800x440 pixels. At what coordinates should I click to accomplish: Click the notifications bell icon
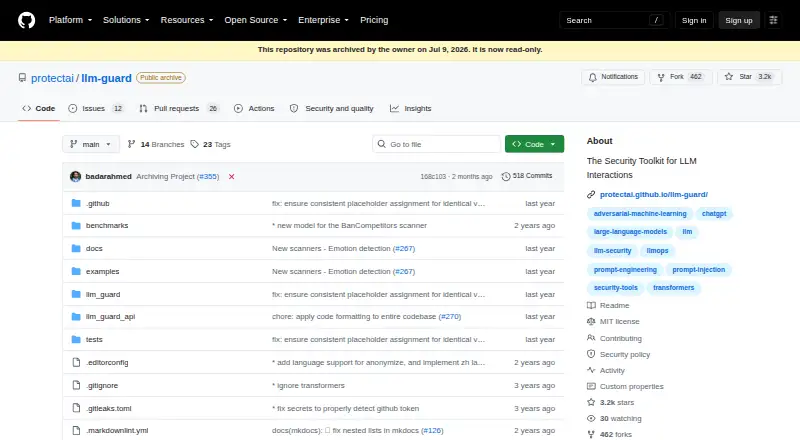(592, 77)
